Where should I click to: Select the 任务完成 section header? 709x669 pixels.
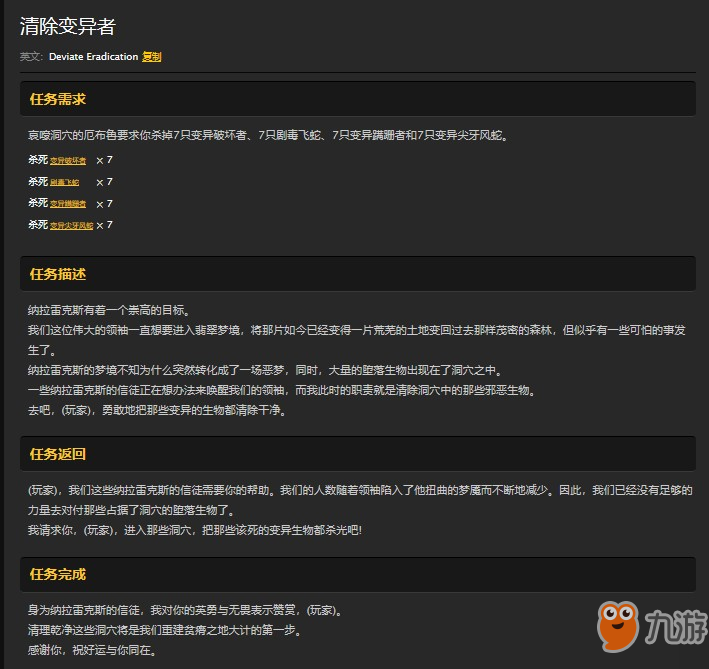pyautogui.click(x=58, y=574)
